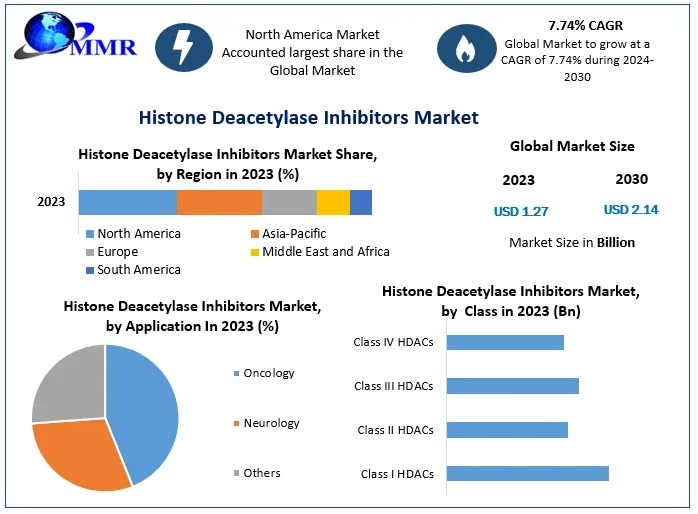Click the Middle East and Africa legend square
The height and width of the screenshot is (514, 698).
coord(254,252)
